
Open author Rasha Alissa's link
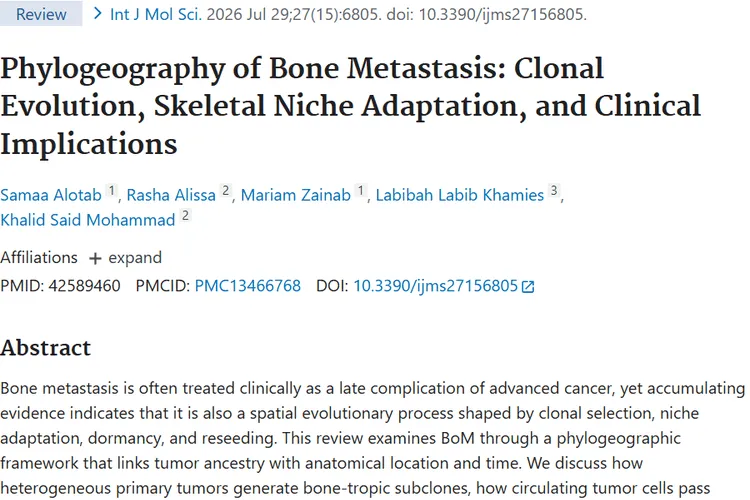[171, 195]
